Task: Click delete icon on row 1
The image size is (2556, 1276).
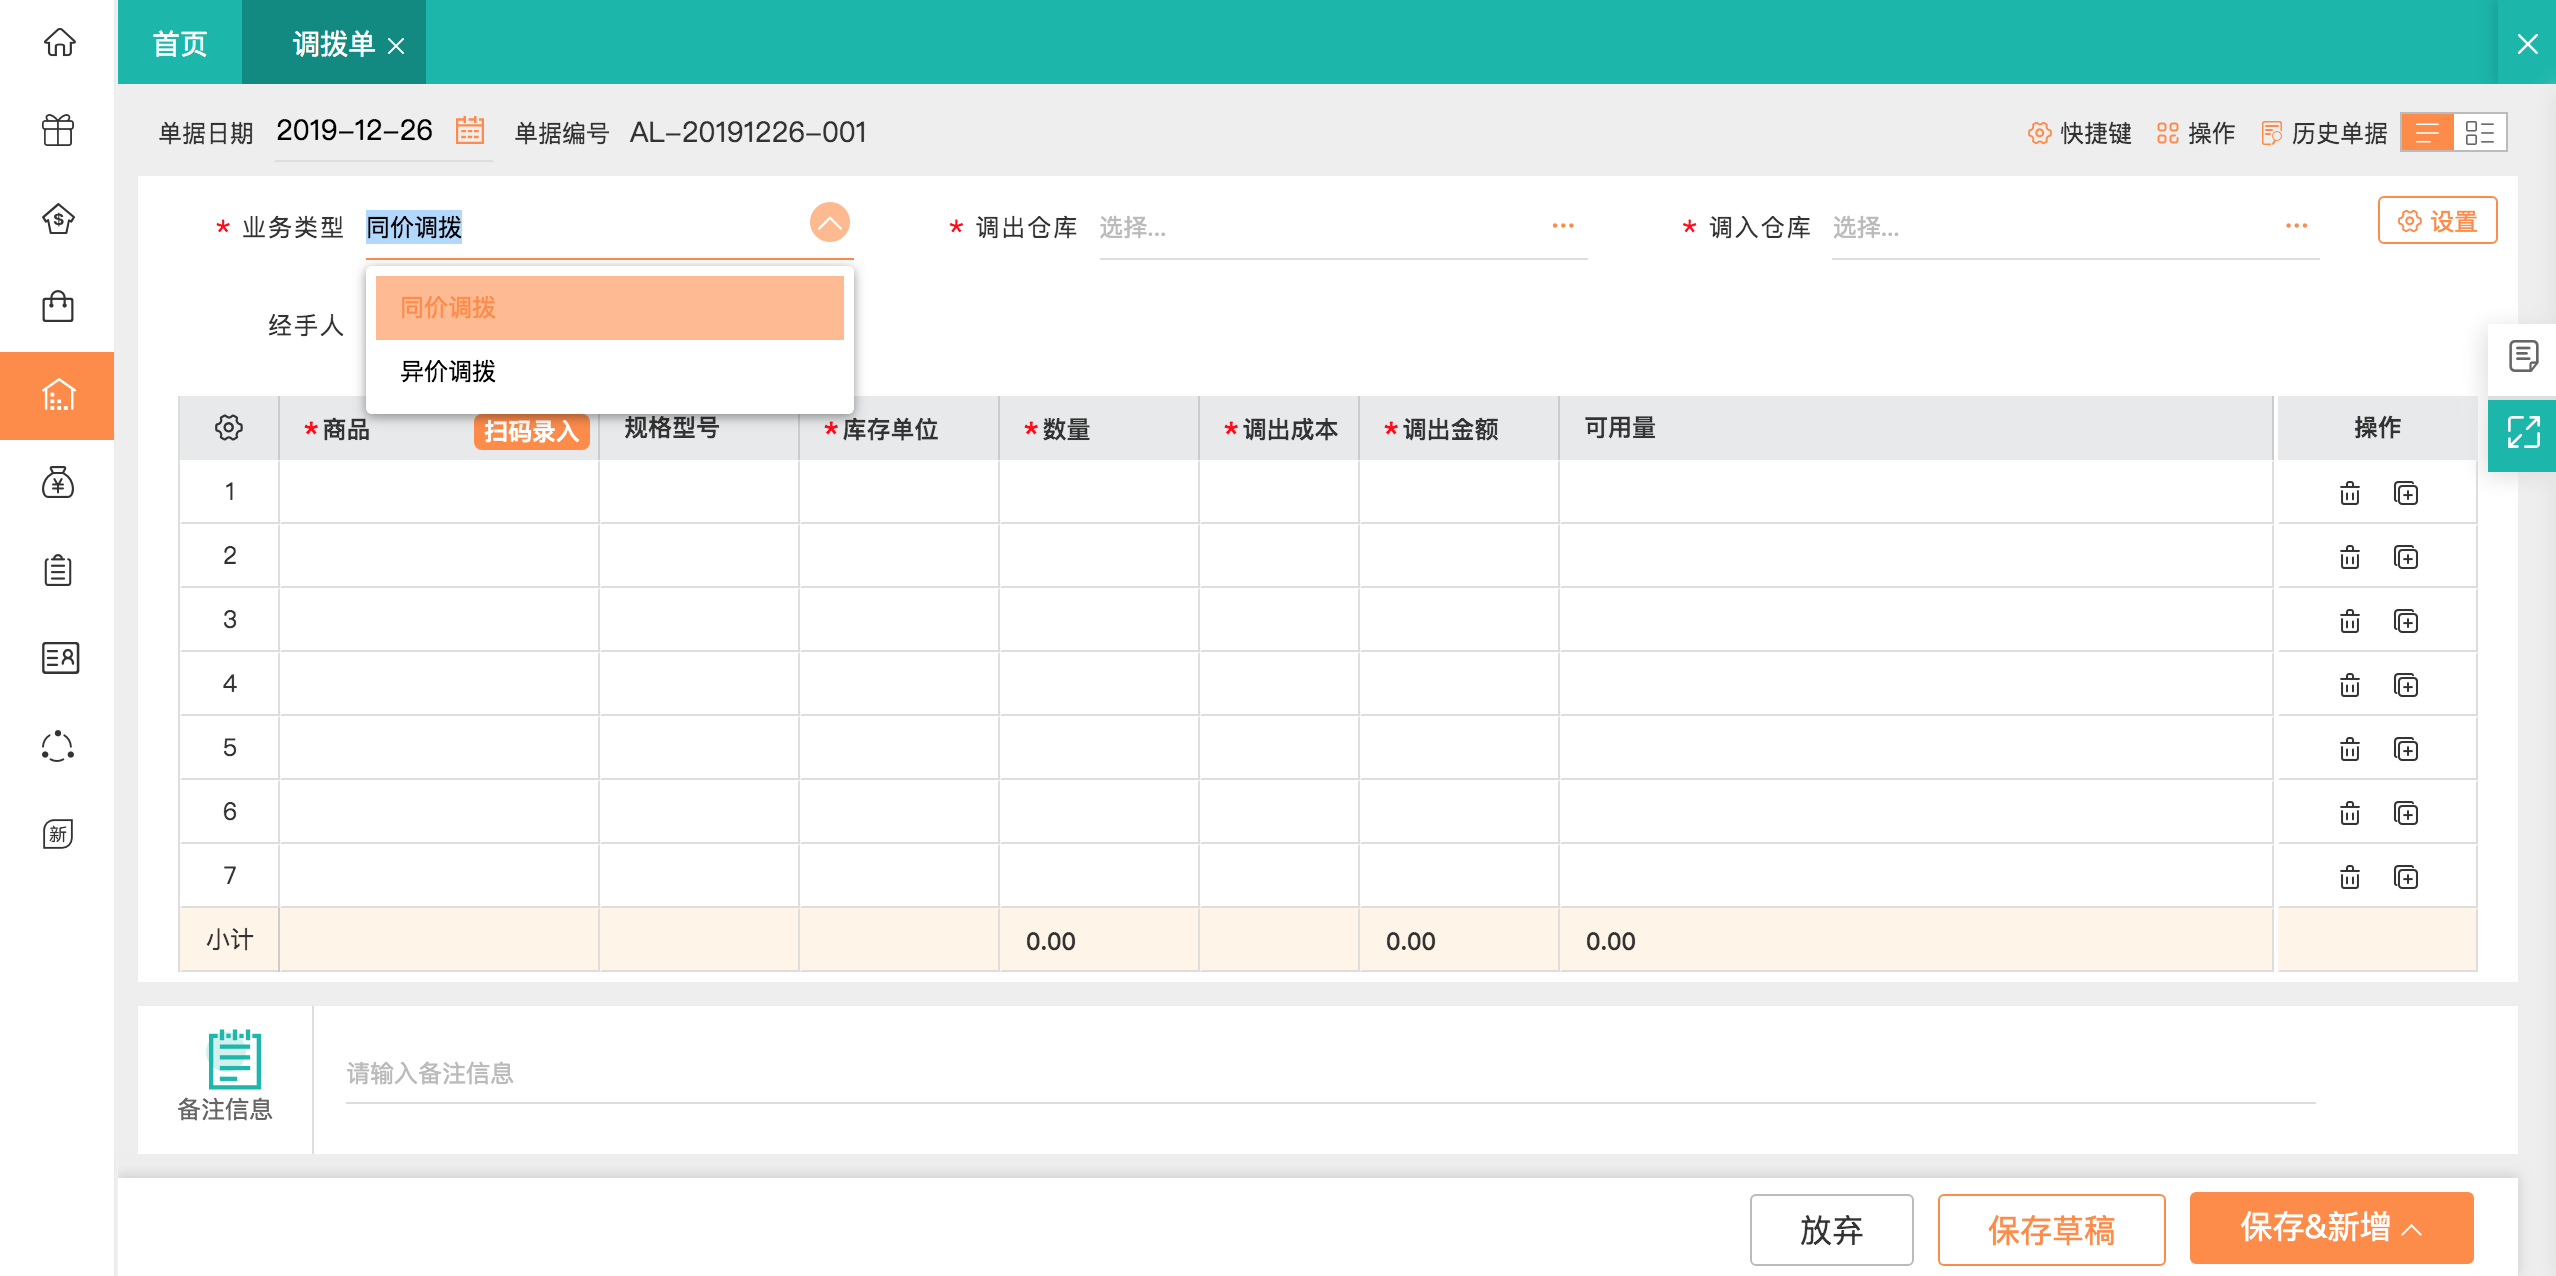Action: [x=2349, y=492]
